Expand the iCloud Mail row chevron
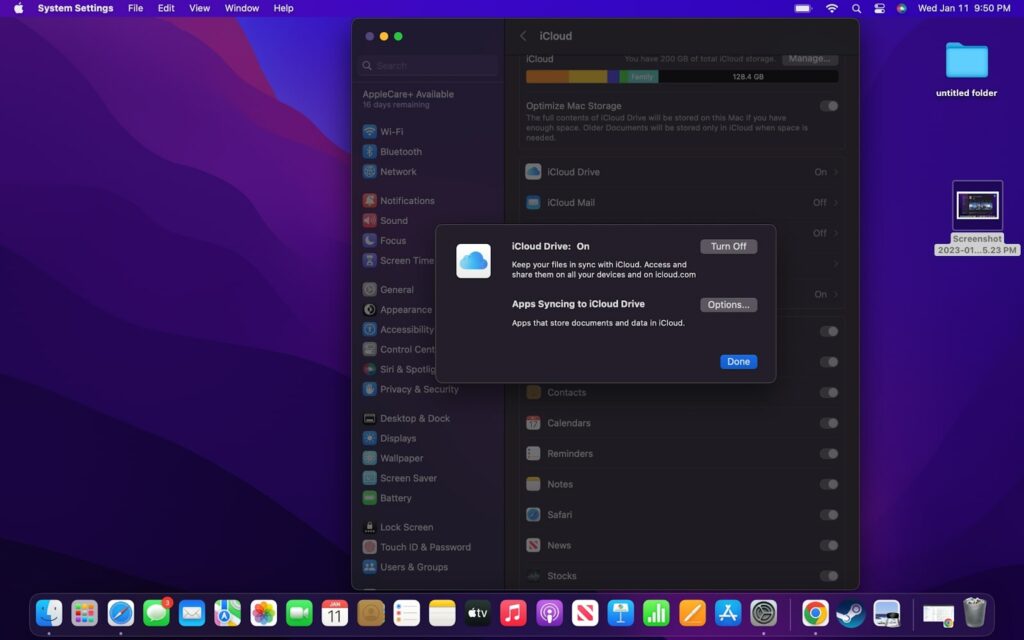Image resolution: width=1024 pixels, height=640 pixels. click(x=836, y=202)
